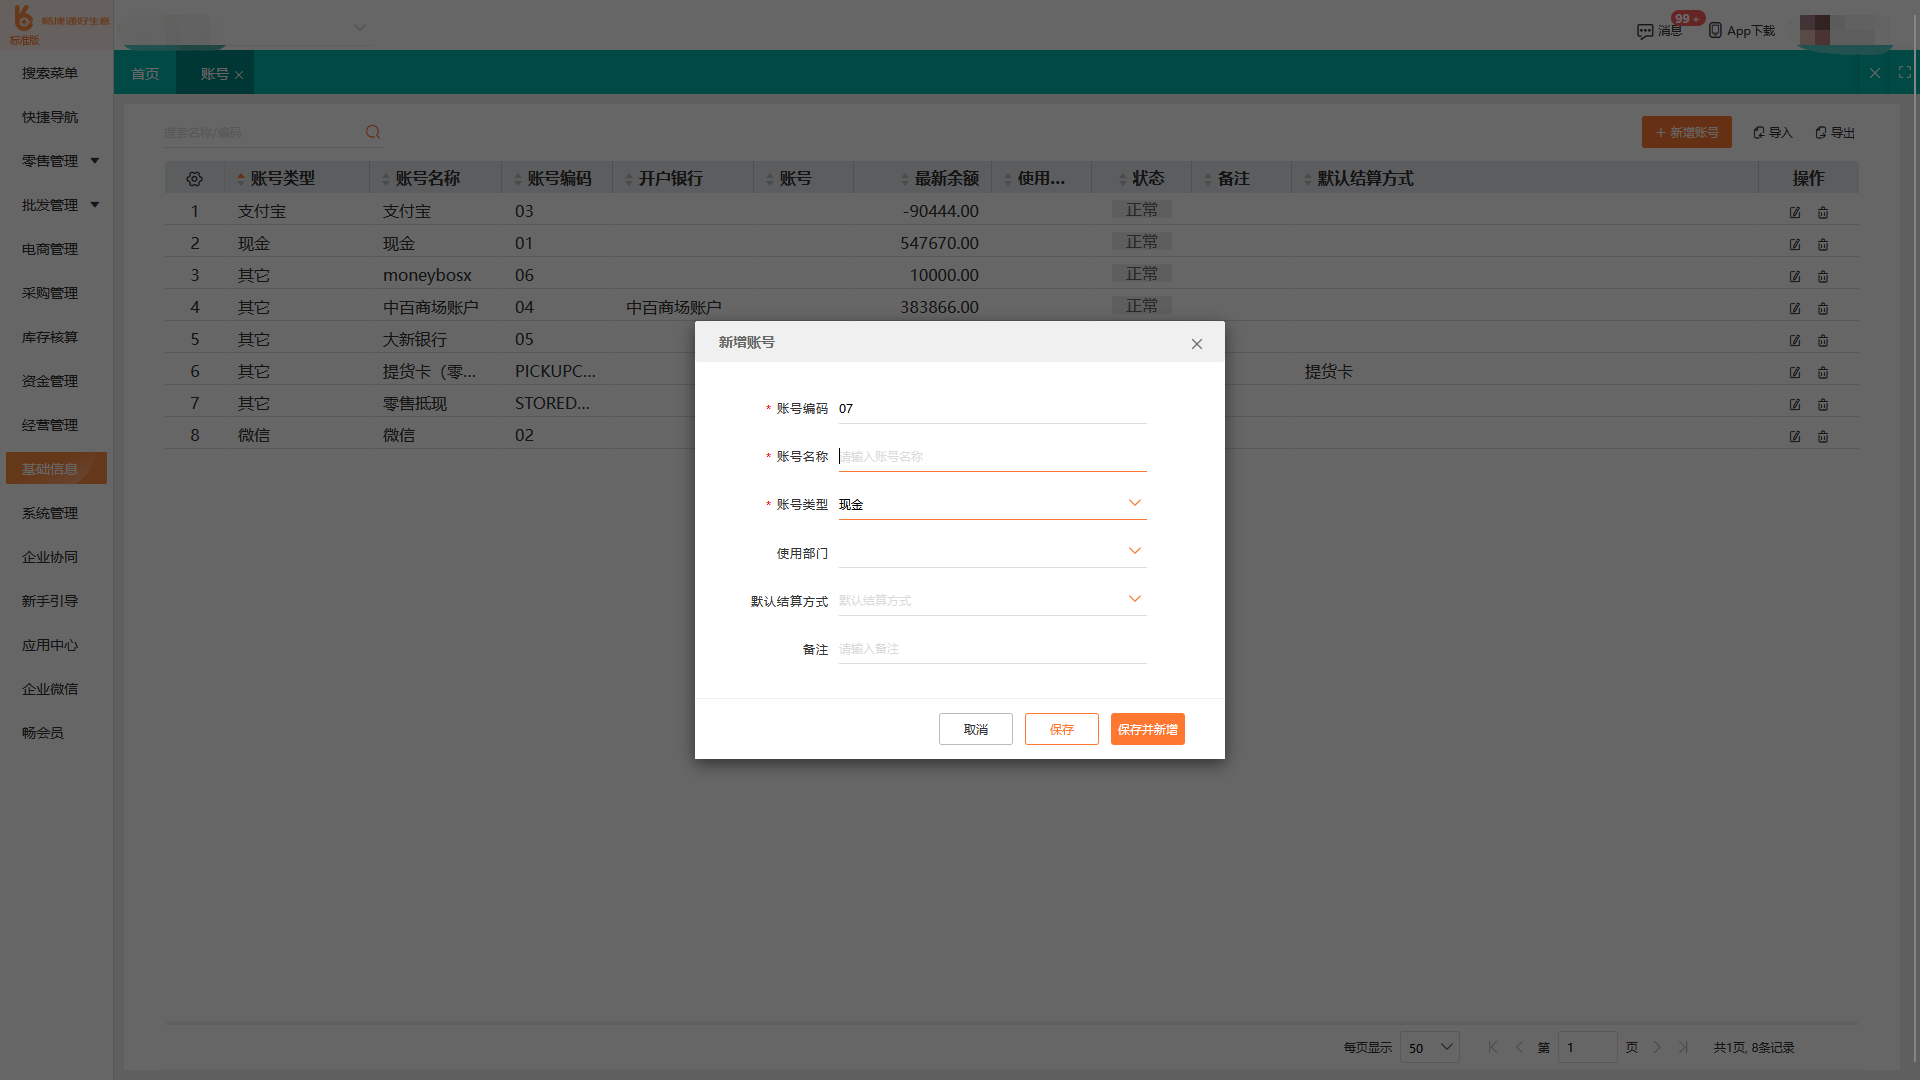Click the edit icon for 微信 row
This screenshot has height=1080, width=1920.
pos(1795,436)
